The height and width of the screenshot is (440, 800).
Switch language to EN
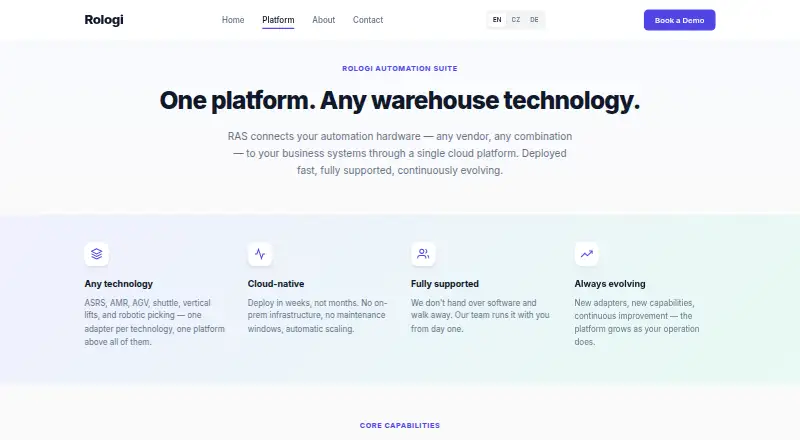point(497,20)
